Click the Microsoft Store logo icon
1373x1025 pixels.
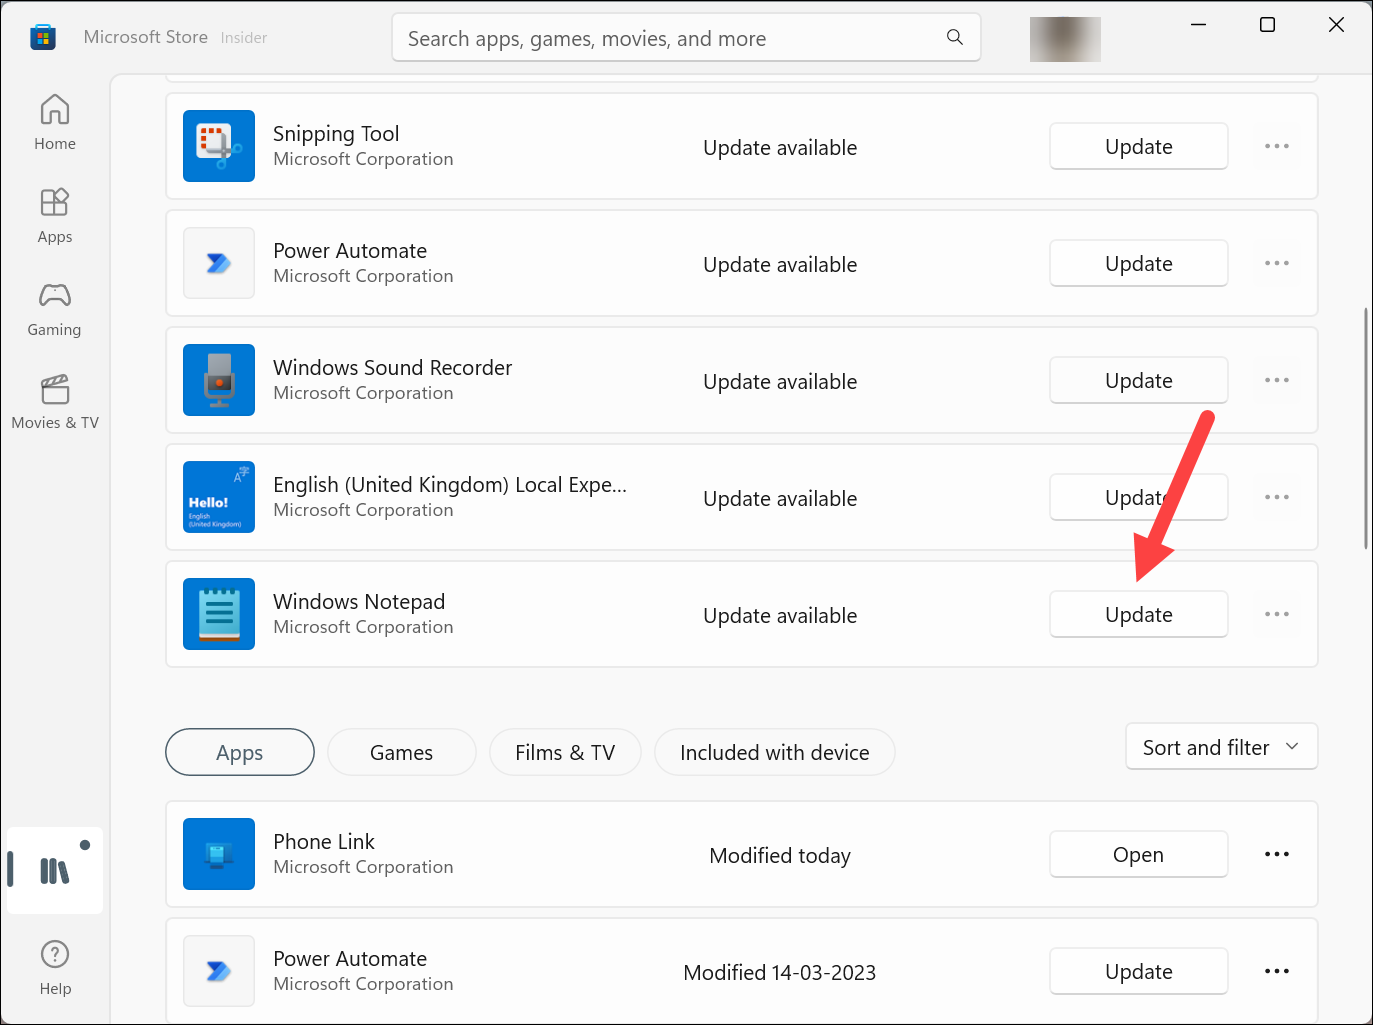(x=42, y=38)
